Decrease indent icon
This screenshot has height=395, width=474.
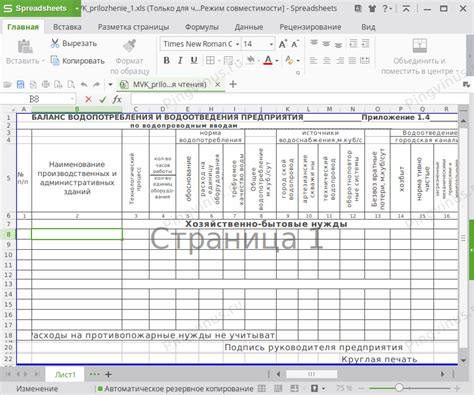353,43
